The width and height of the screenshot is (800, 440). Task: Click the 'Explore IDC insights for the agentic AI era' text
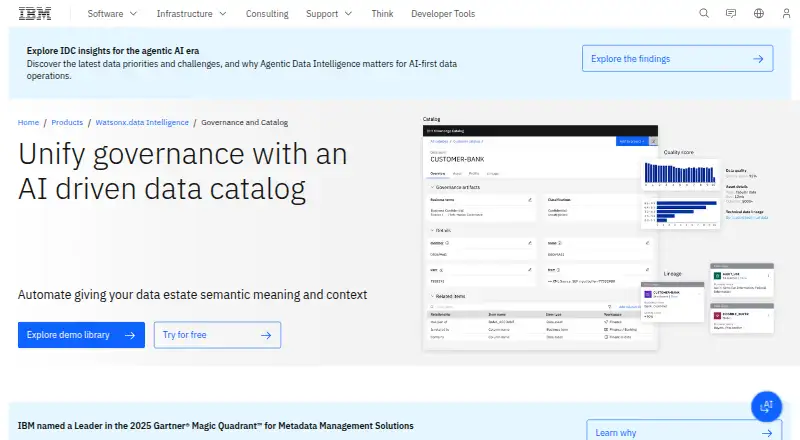coord(113,51)
